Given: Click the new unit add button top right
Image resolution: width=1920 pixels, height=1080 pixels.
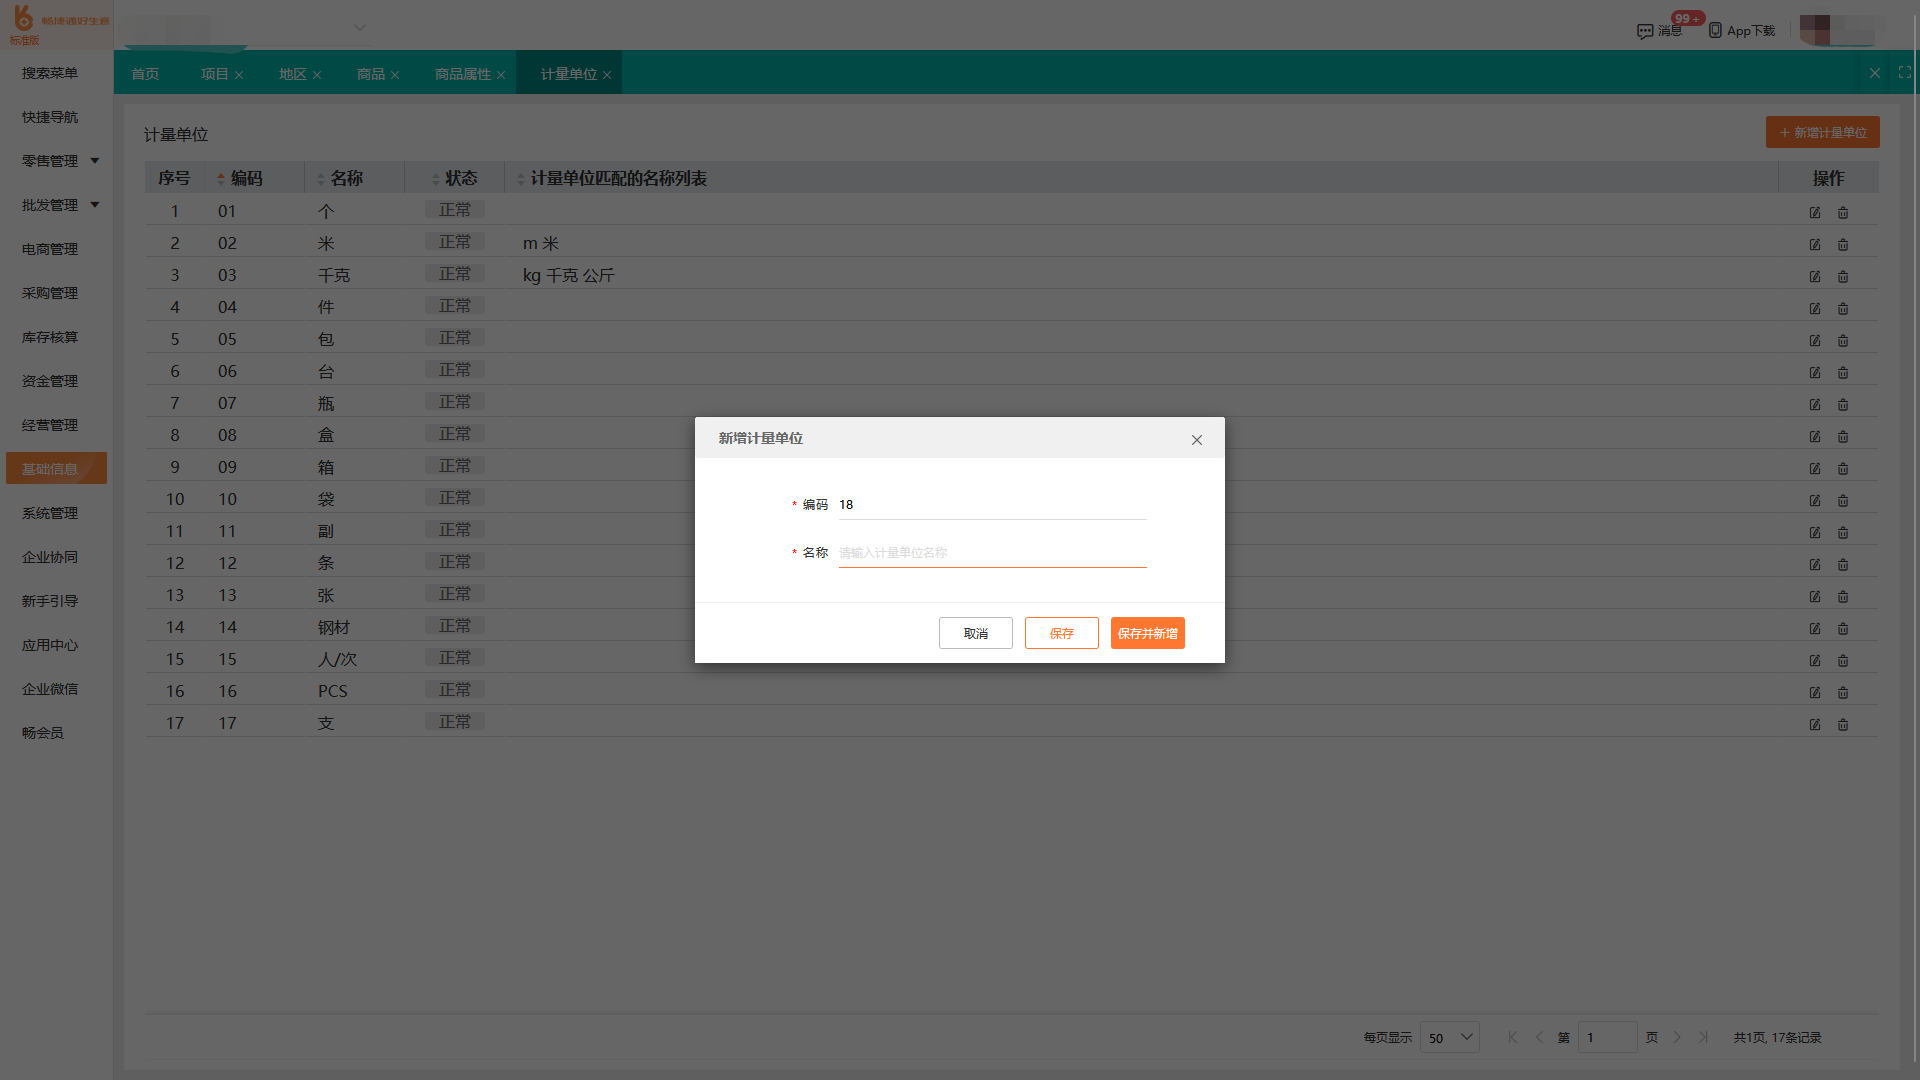Looking at the screenshot, I should coord(1822,132).
